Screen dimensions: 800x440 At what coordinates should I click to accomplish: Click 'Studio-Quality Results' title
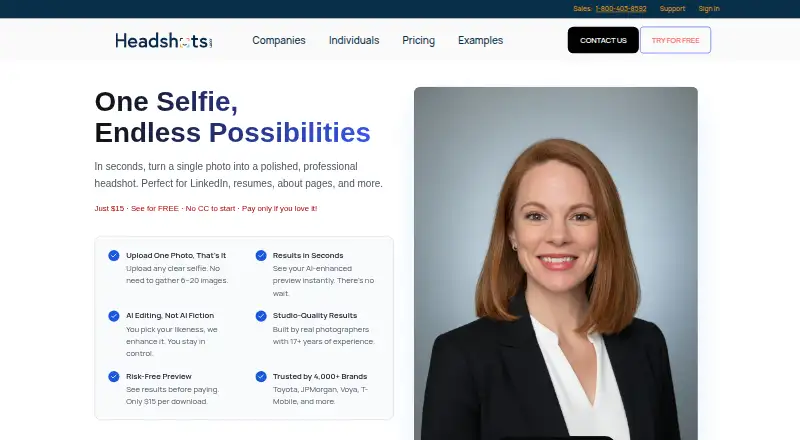pos(315,315)
